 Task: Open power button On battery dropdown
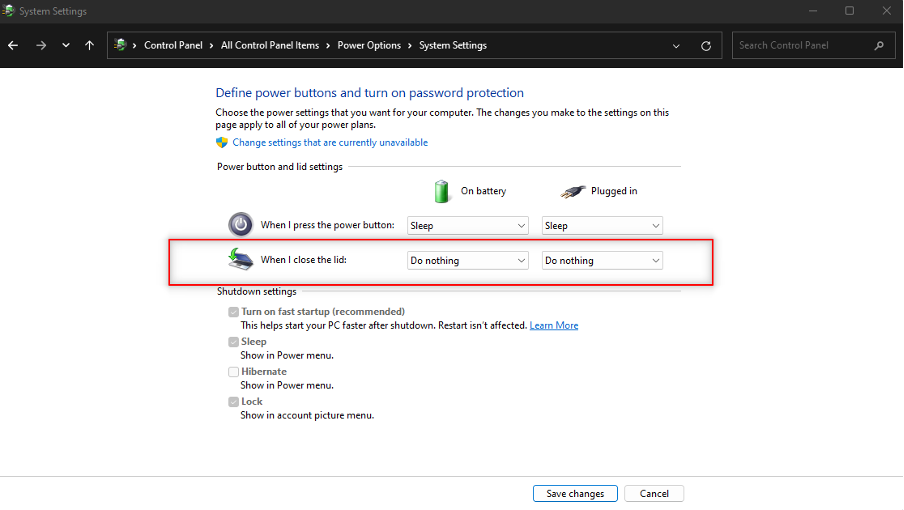coord(468,226)
